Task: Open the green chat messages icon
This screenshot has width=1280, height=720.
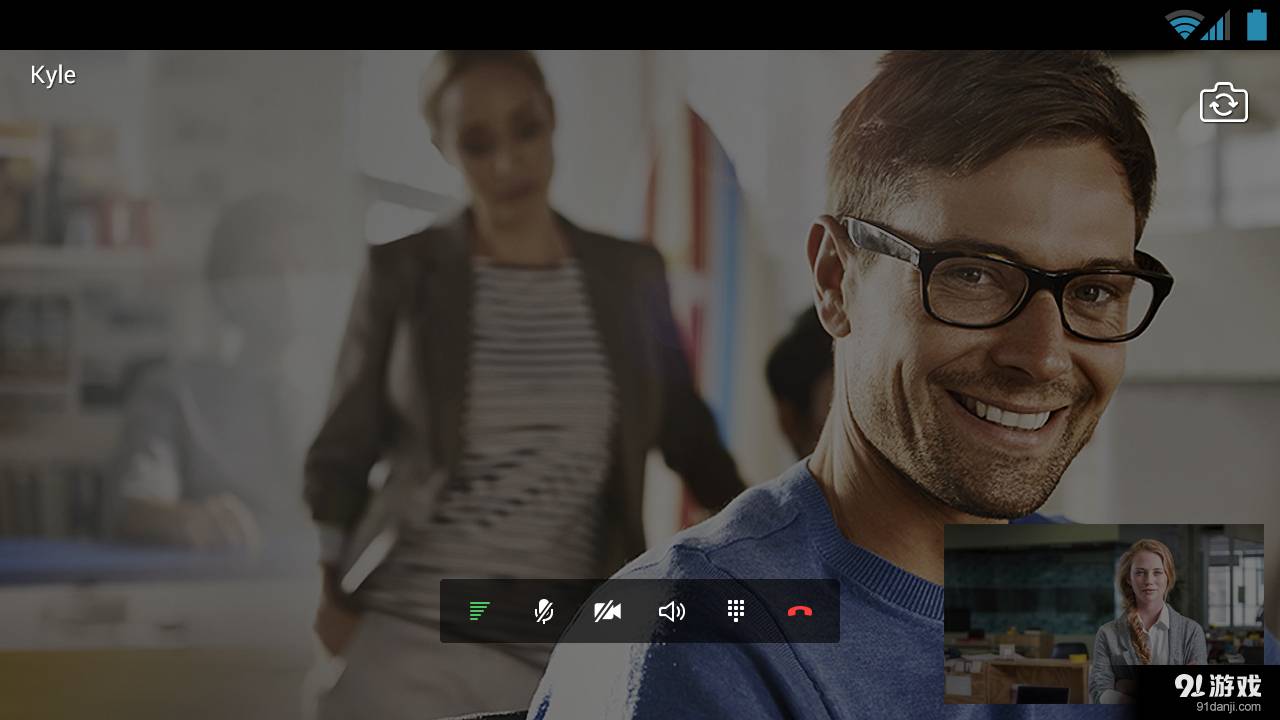Action: coord(480,611)
